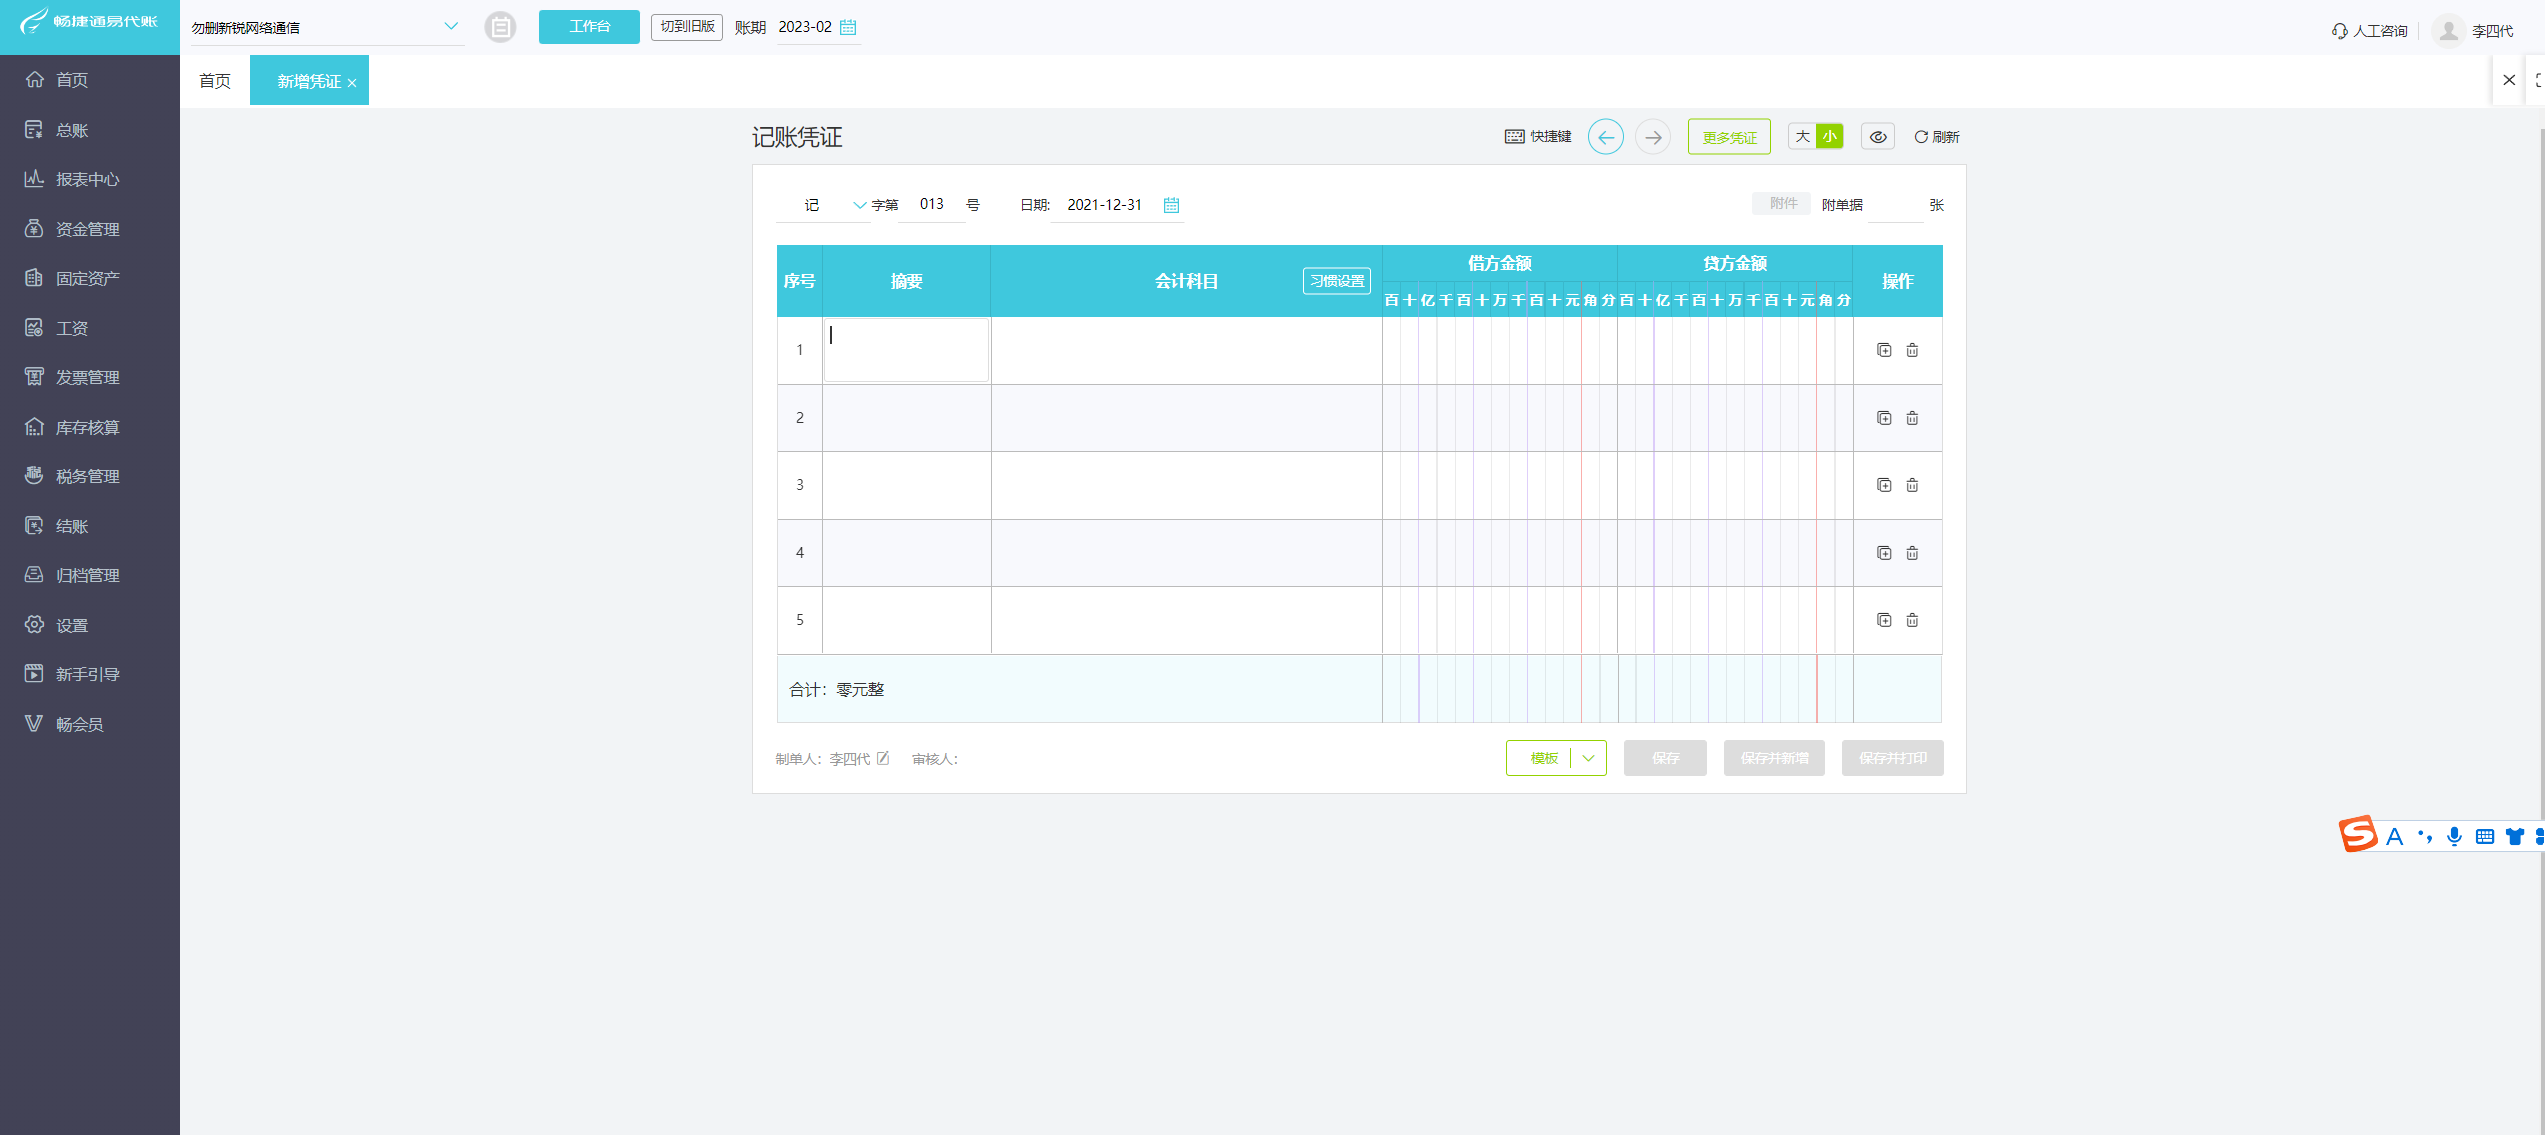Click the navigate forward arrow icon

pos(1654,136)
